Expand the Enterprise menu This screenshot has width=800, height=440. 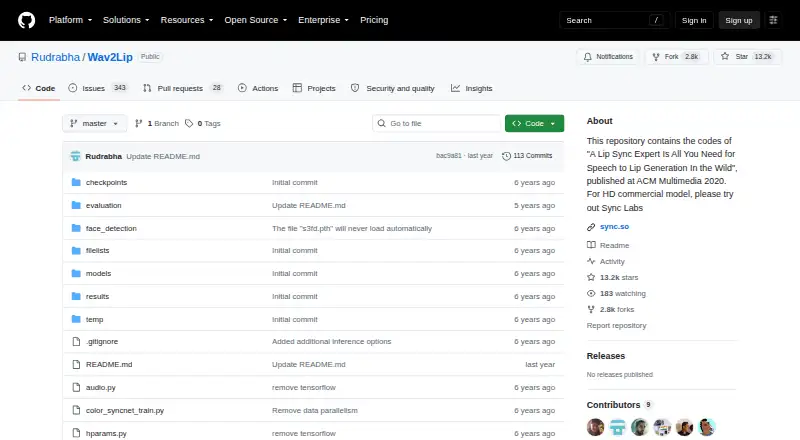point(323,20)
